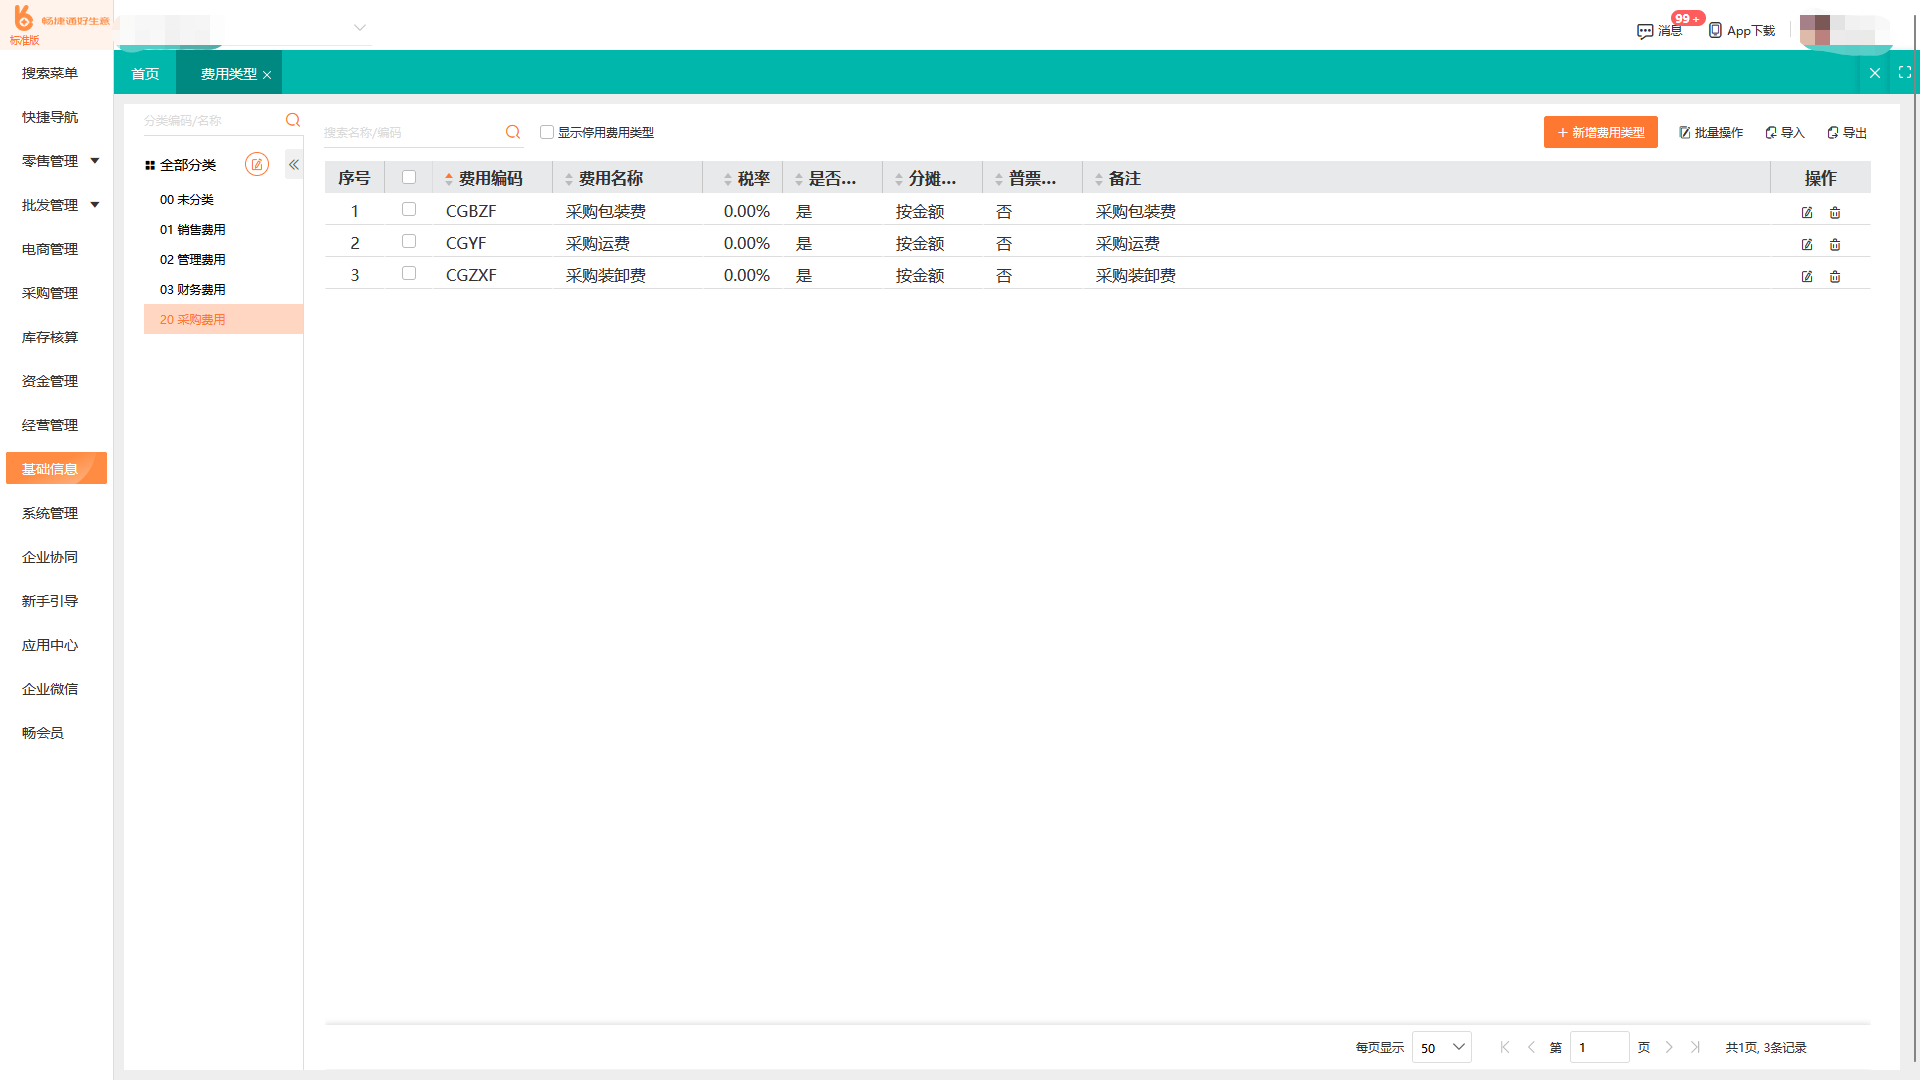Select the checkbox for row 2

[407, 243]
